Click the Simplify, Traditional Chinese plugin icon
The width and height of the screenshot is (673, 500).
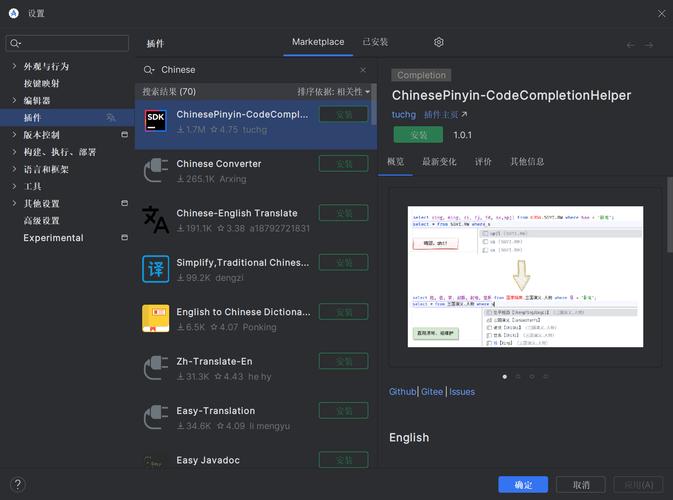point(155,269)
